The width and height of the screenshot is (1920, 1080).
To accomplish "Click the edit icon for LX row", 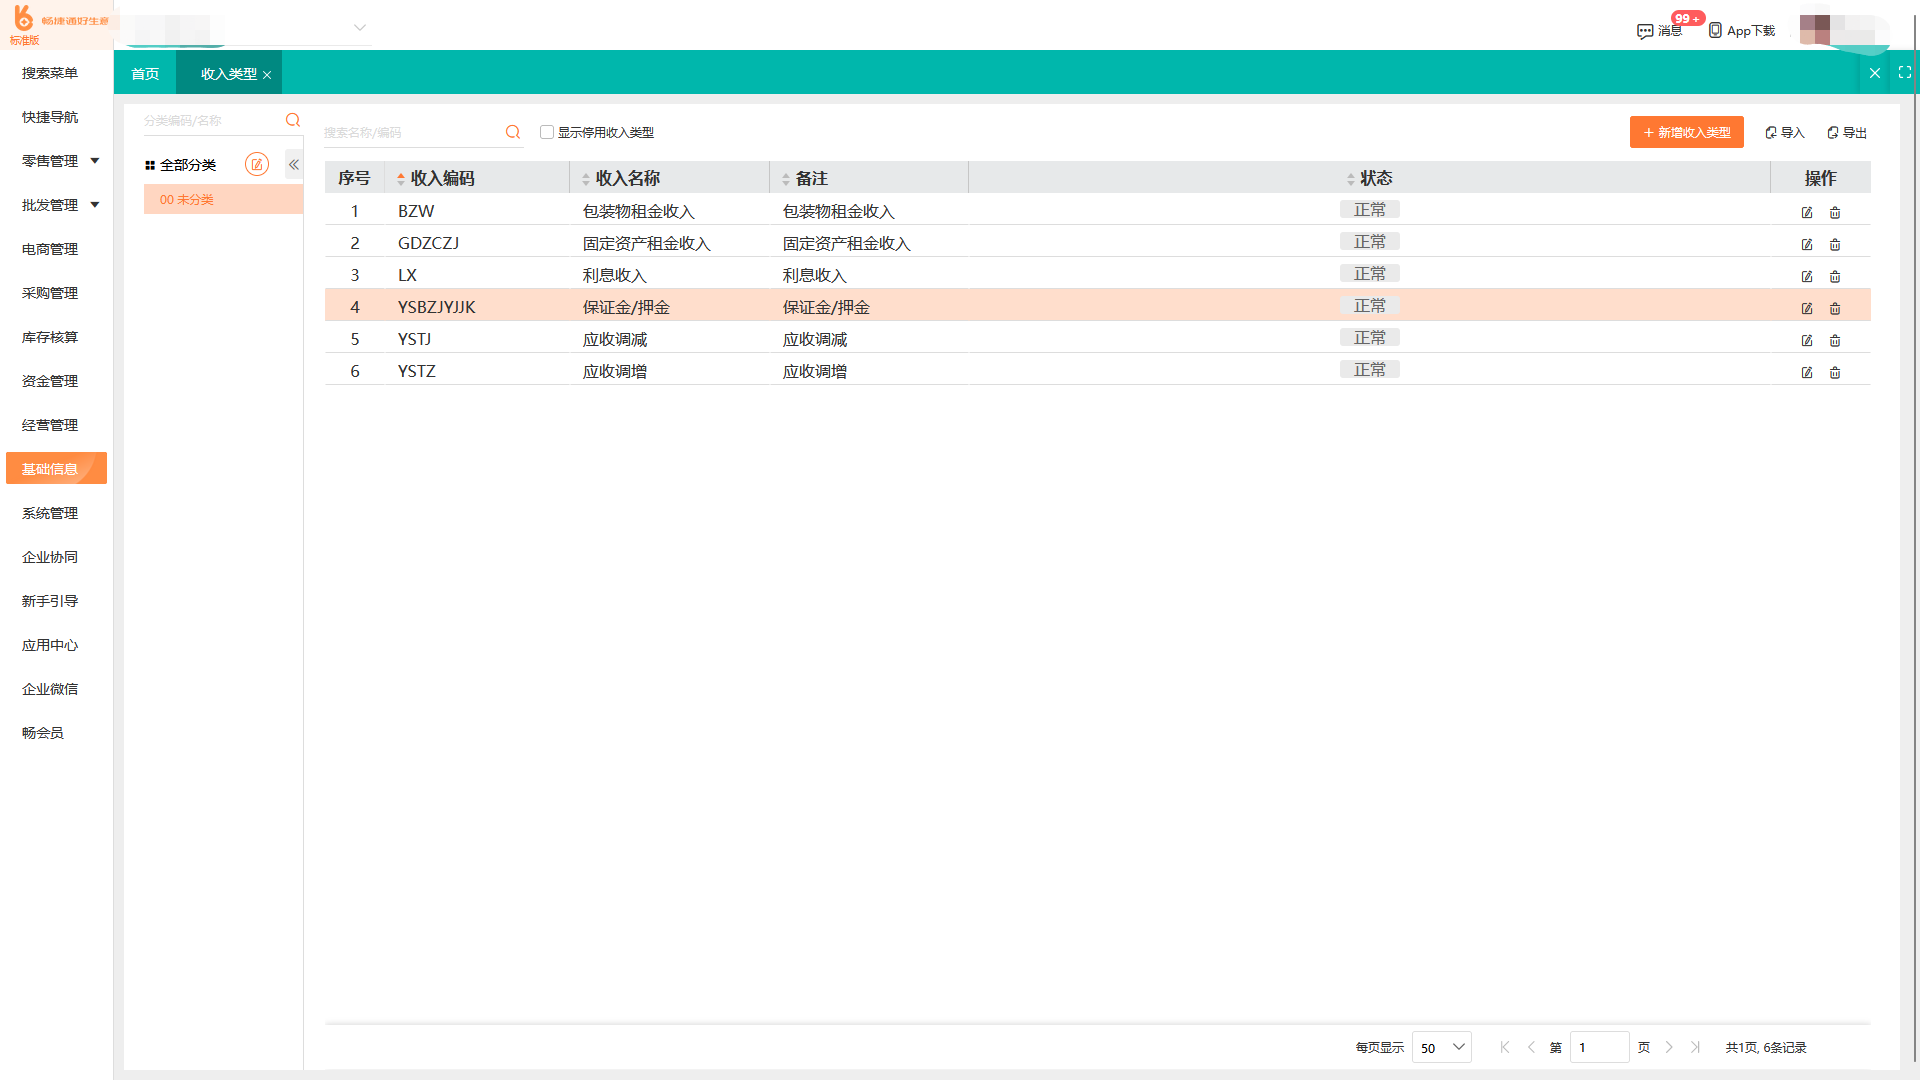I will 1807,274.
